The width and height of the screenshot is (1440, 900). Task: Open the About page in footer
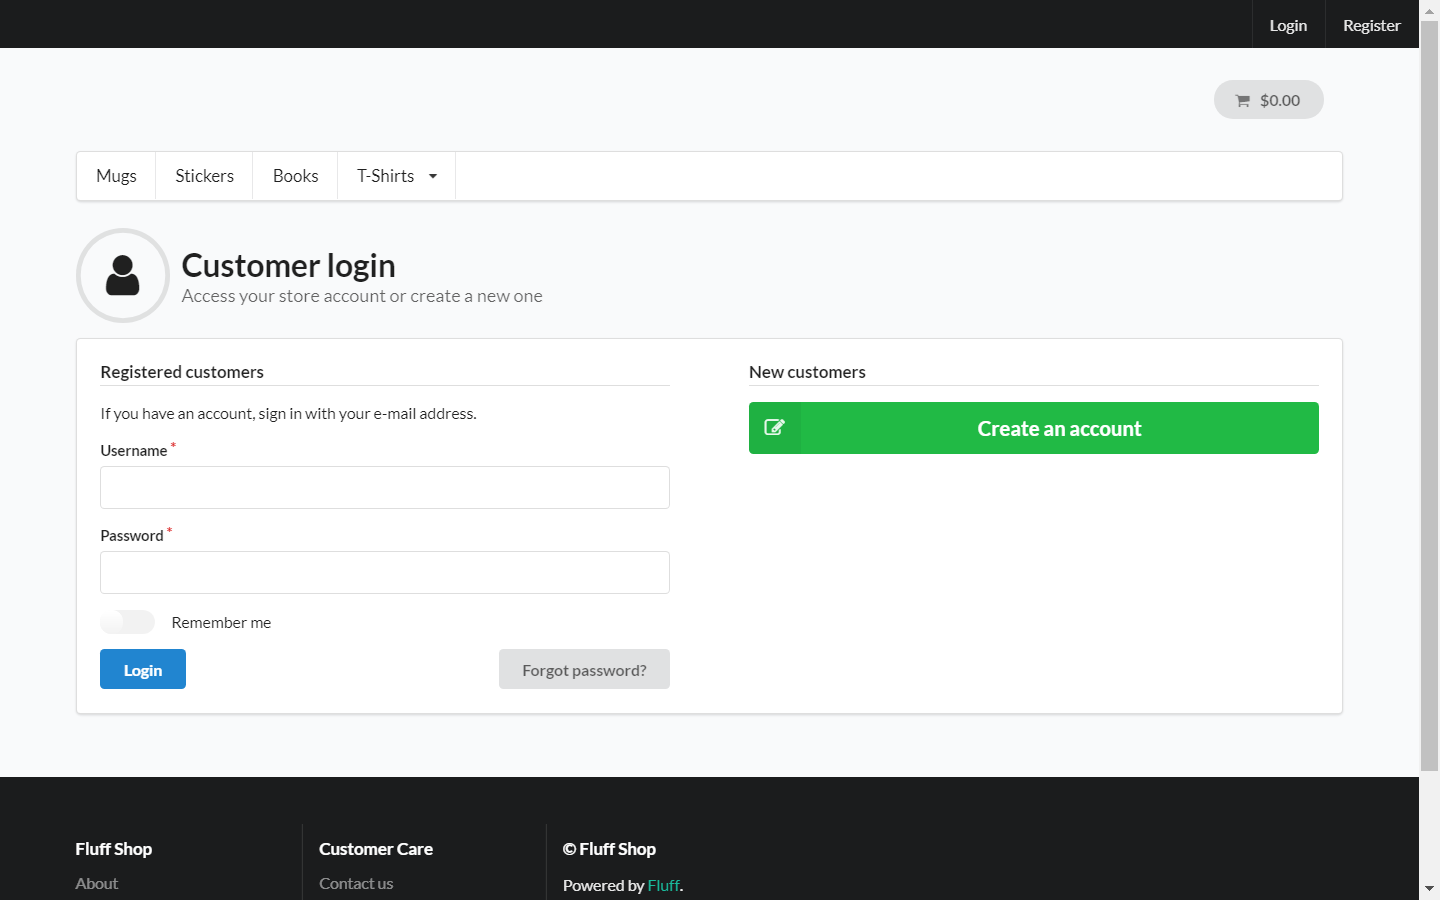[x=96, y=883]
